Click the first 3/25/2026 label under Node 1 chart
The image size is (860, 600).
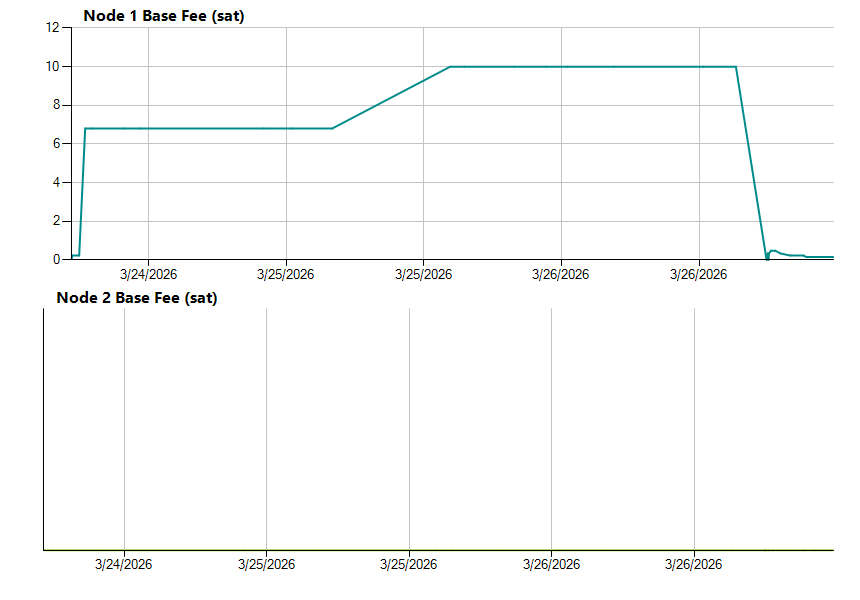click(286, 274)
